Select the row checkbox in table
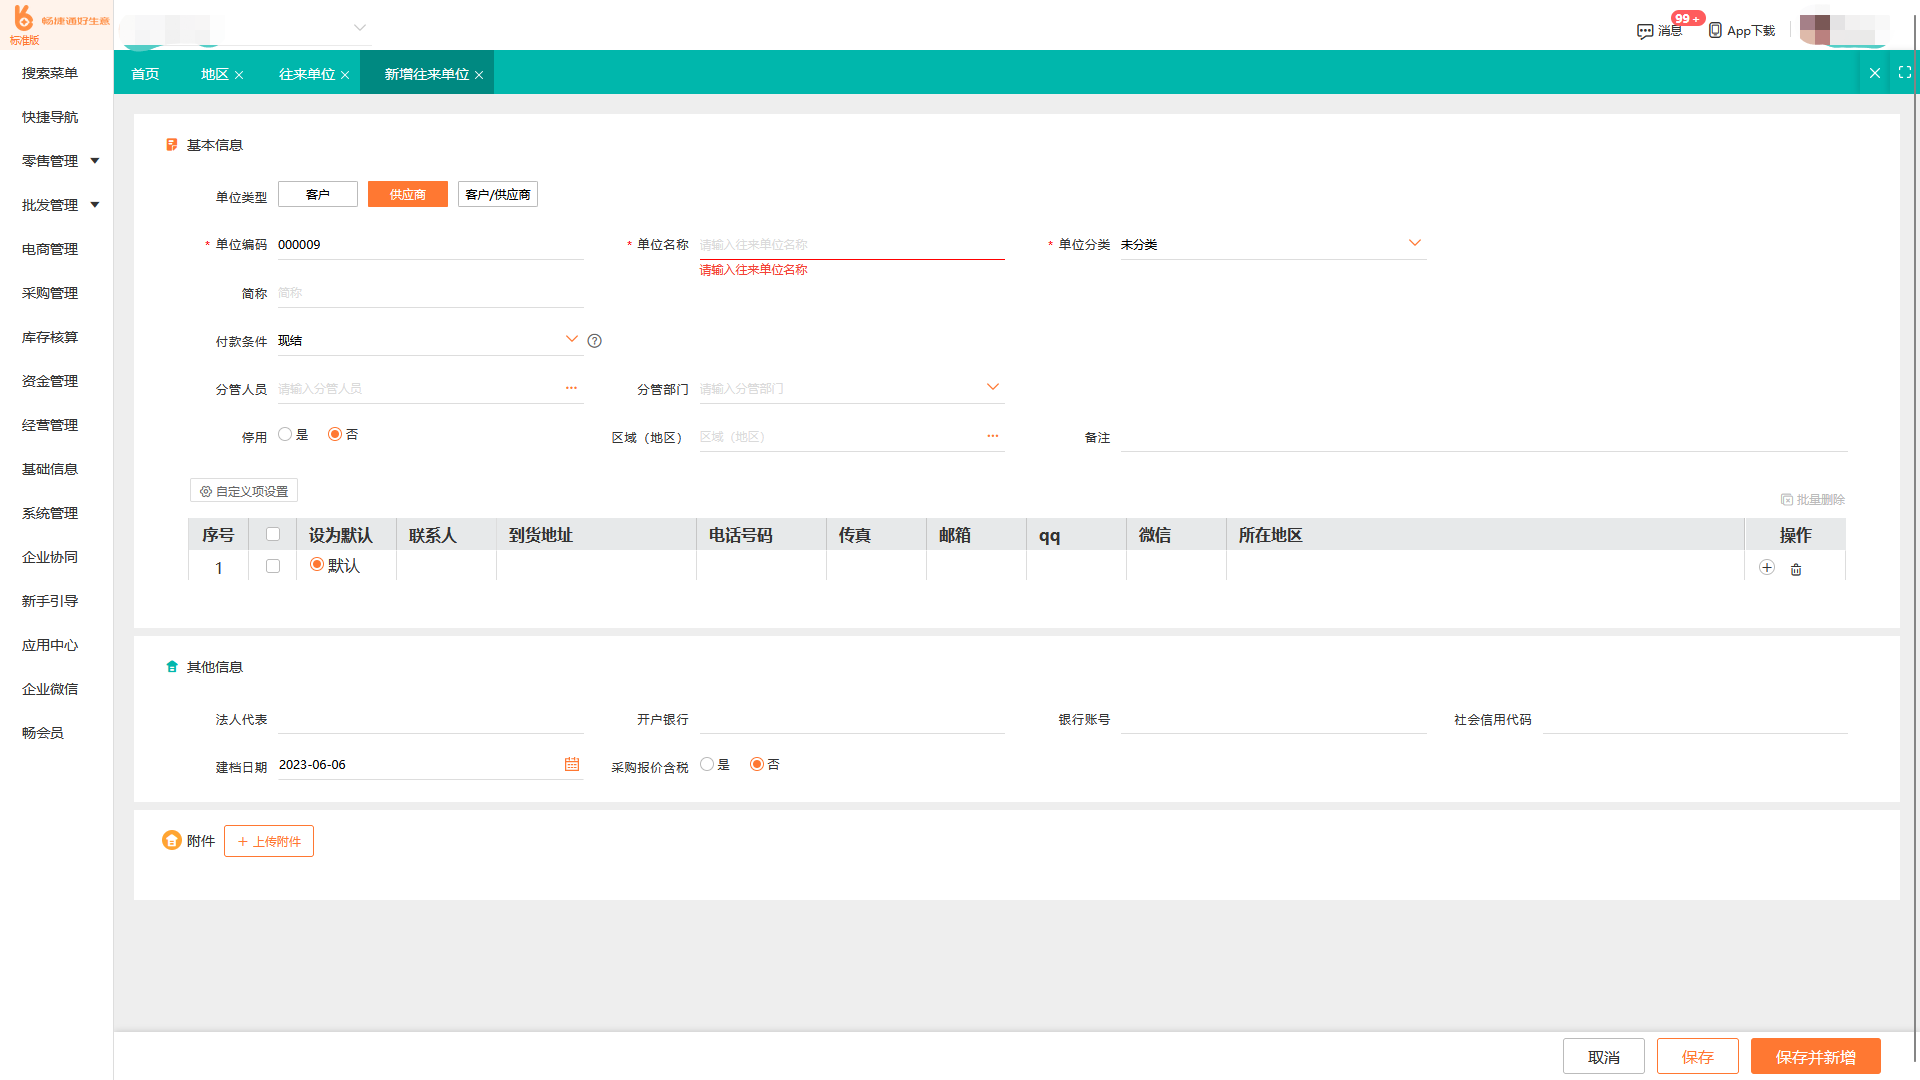The height and width of the screenshot is (1080, 1920). point(272,567)
